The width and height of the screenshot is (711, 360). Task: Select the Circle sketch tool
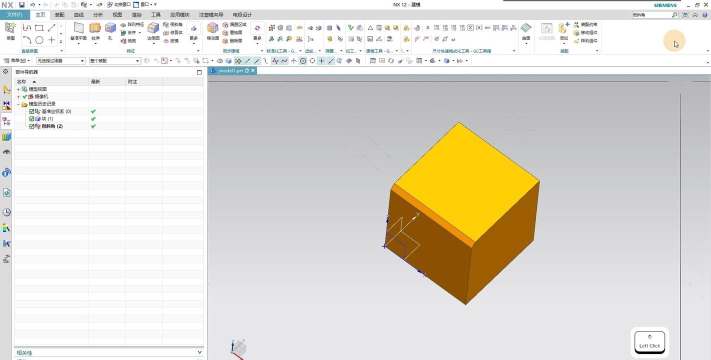pos(39,40)
